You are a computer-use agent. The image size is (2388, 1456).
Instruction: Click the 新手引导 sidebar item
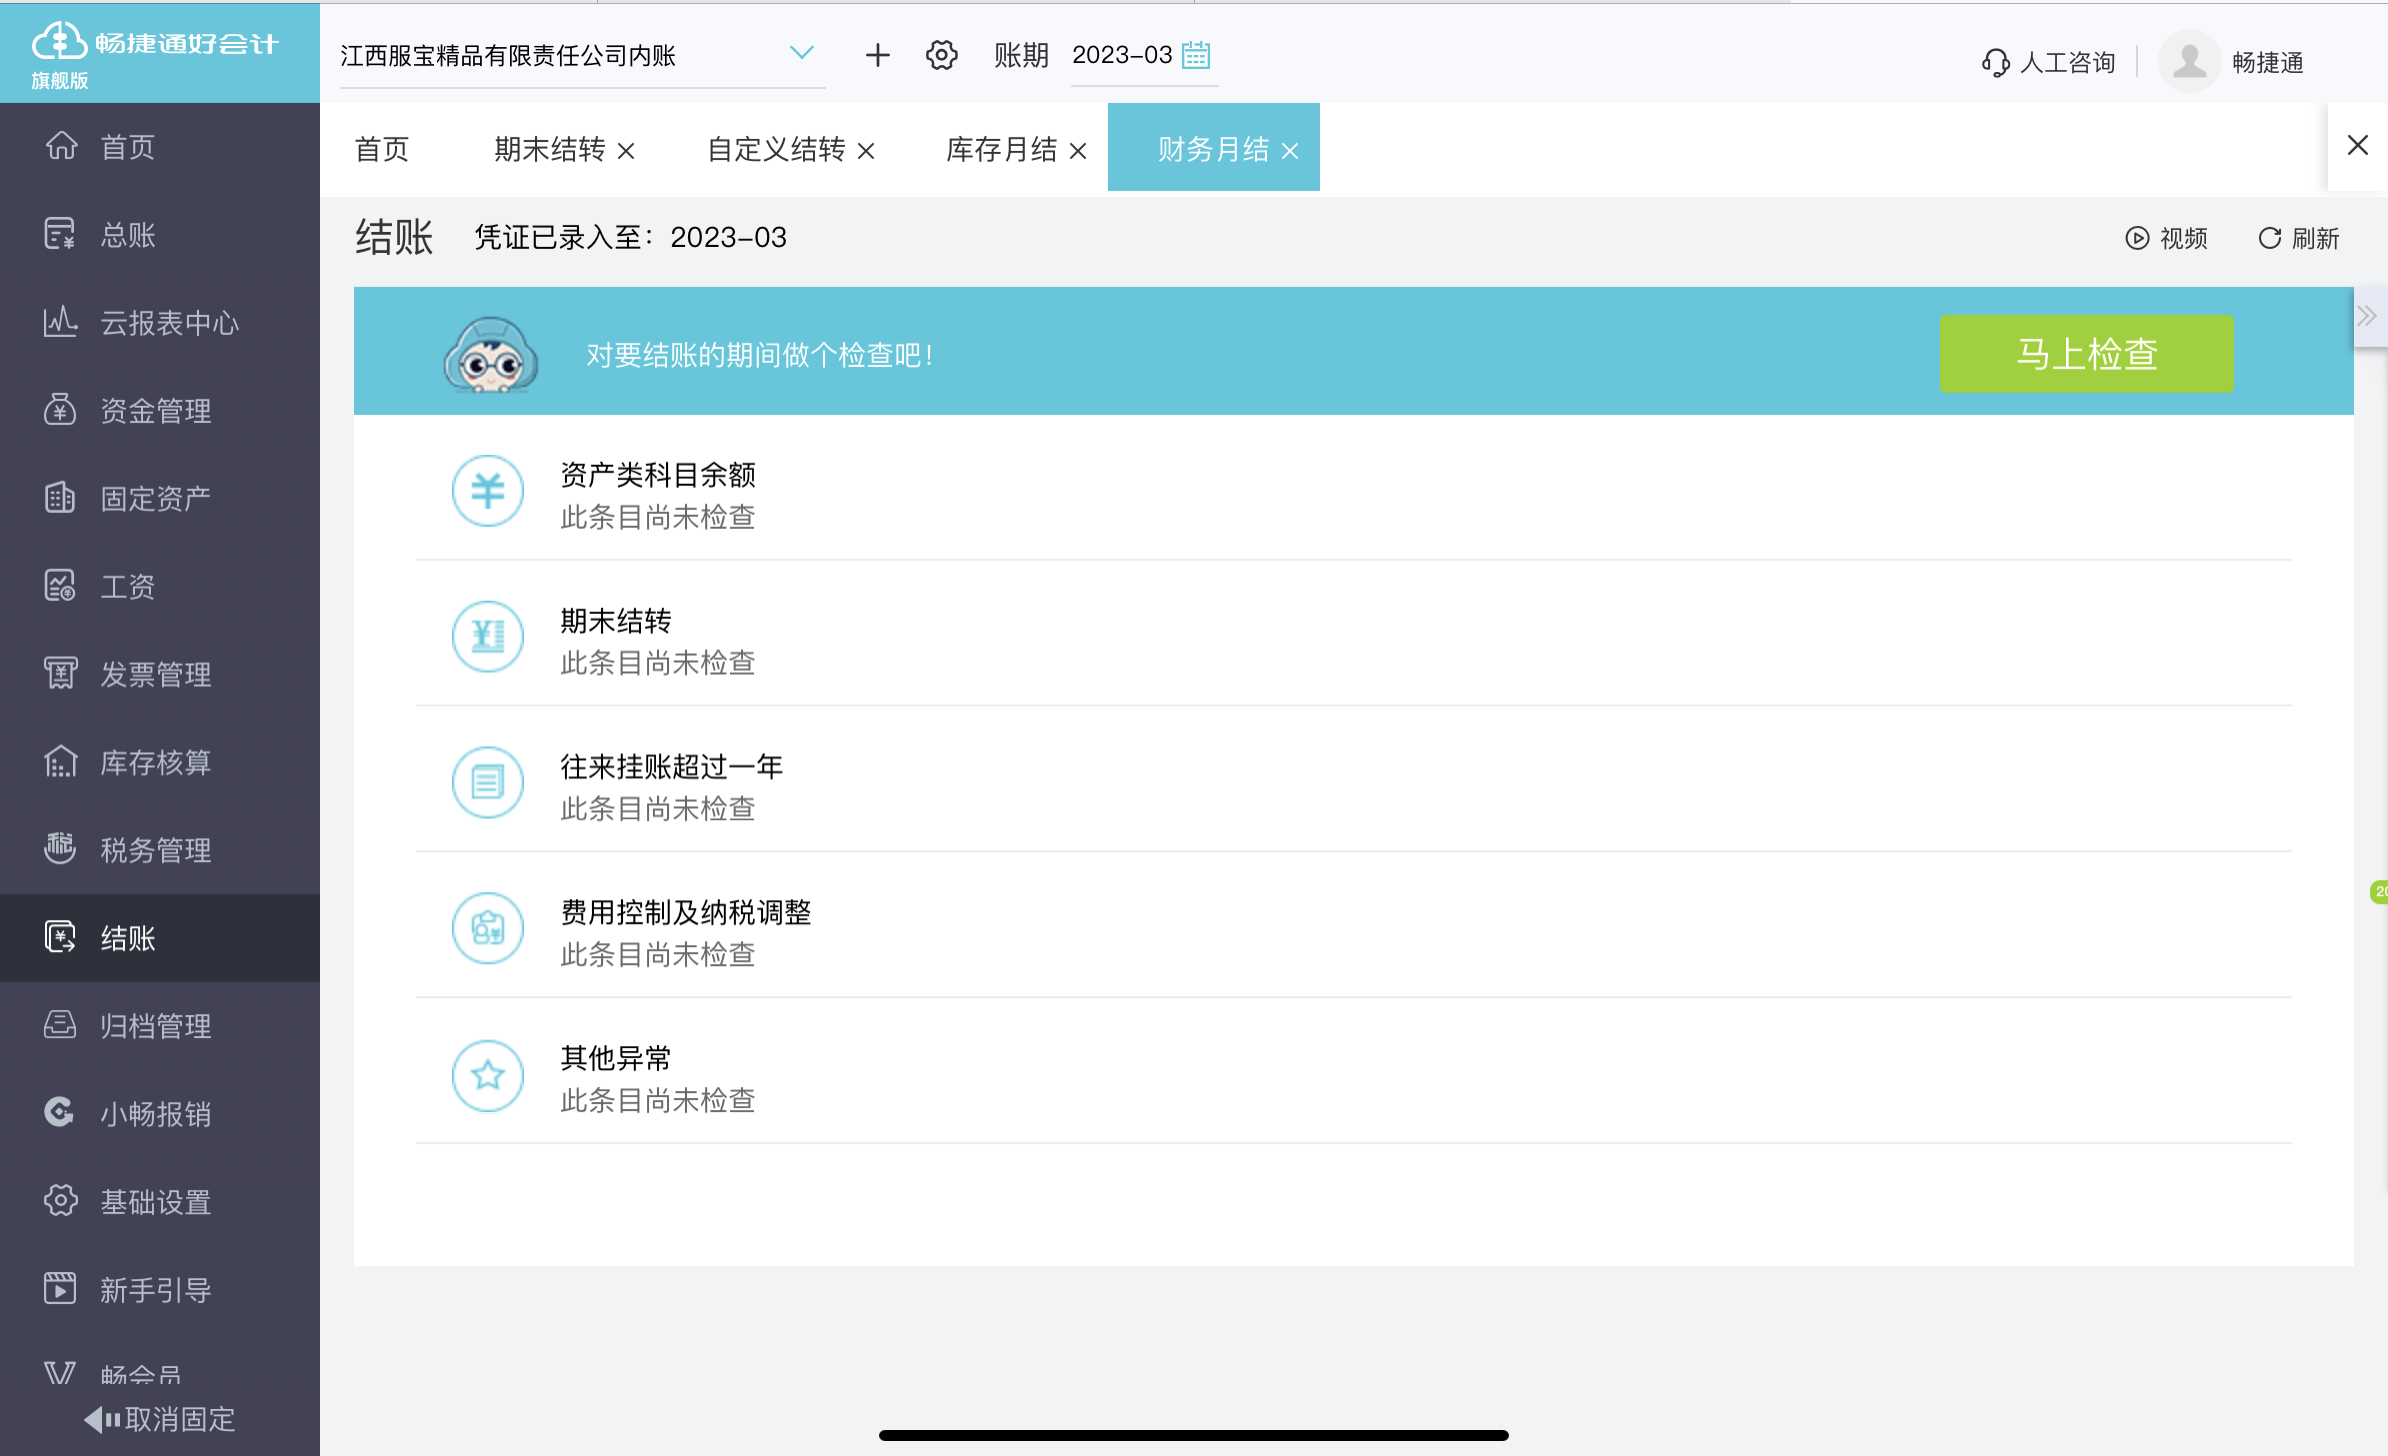[160, 1286]
